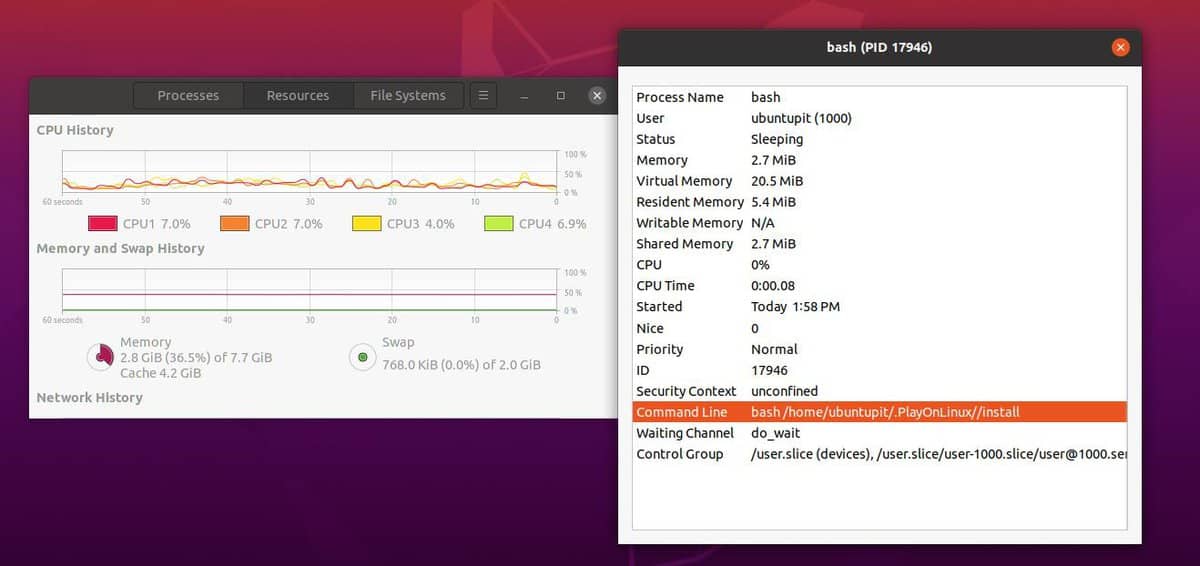Maximize the System Monitor window
This screenshot has height=566, width=1200.
point(561,96)
